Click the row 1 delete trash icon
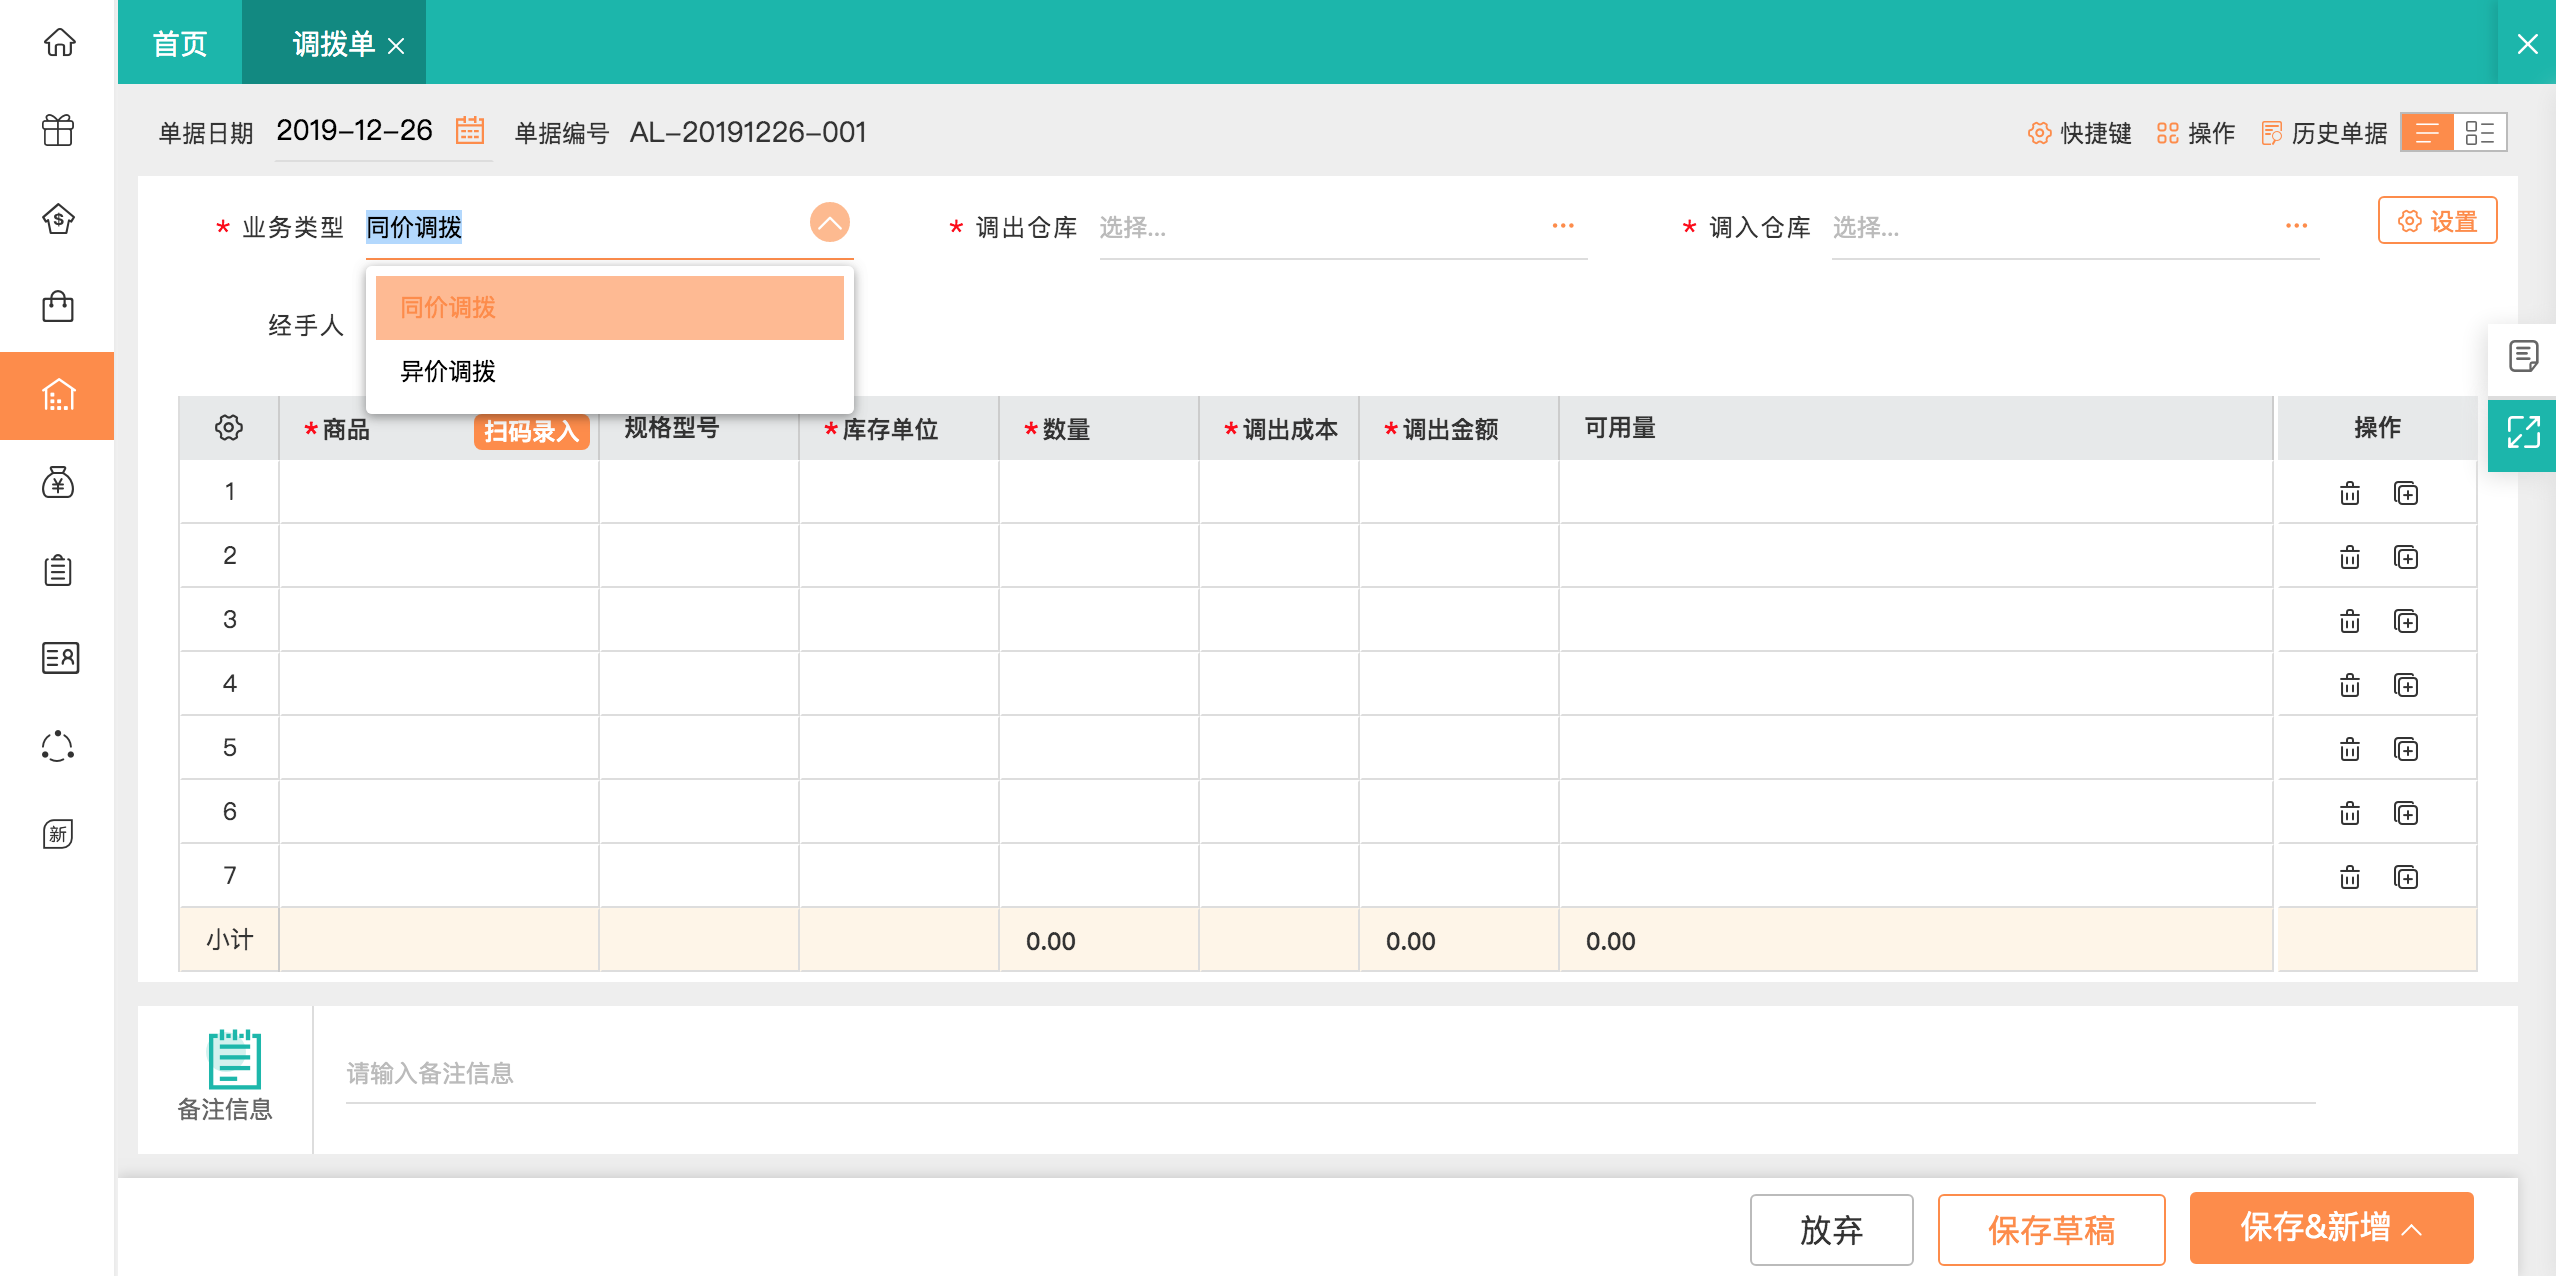2556x1276 pixels. click(2349, 491)
